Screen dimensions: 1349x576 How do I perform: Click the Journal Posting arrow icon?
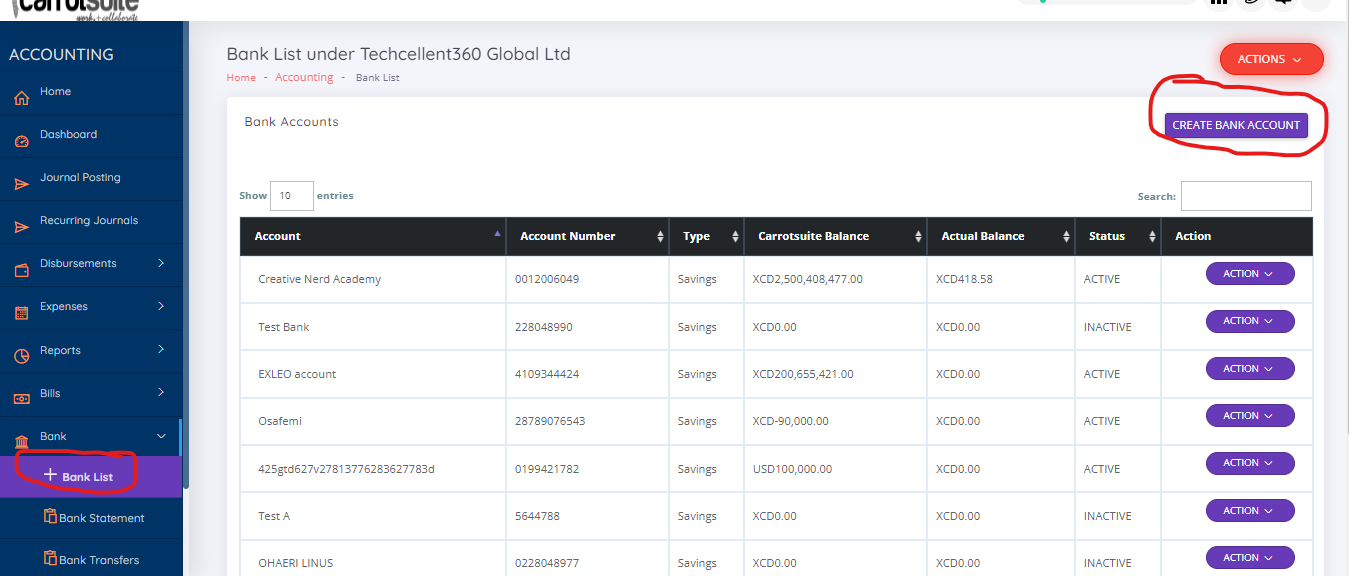point(21,184)
